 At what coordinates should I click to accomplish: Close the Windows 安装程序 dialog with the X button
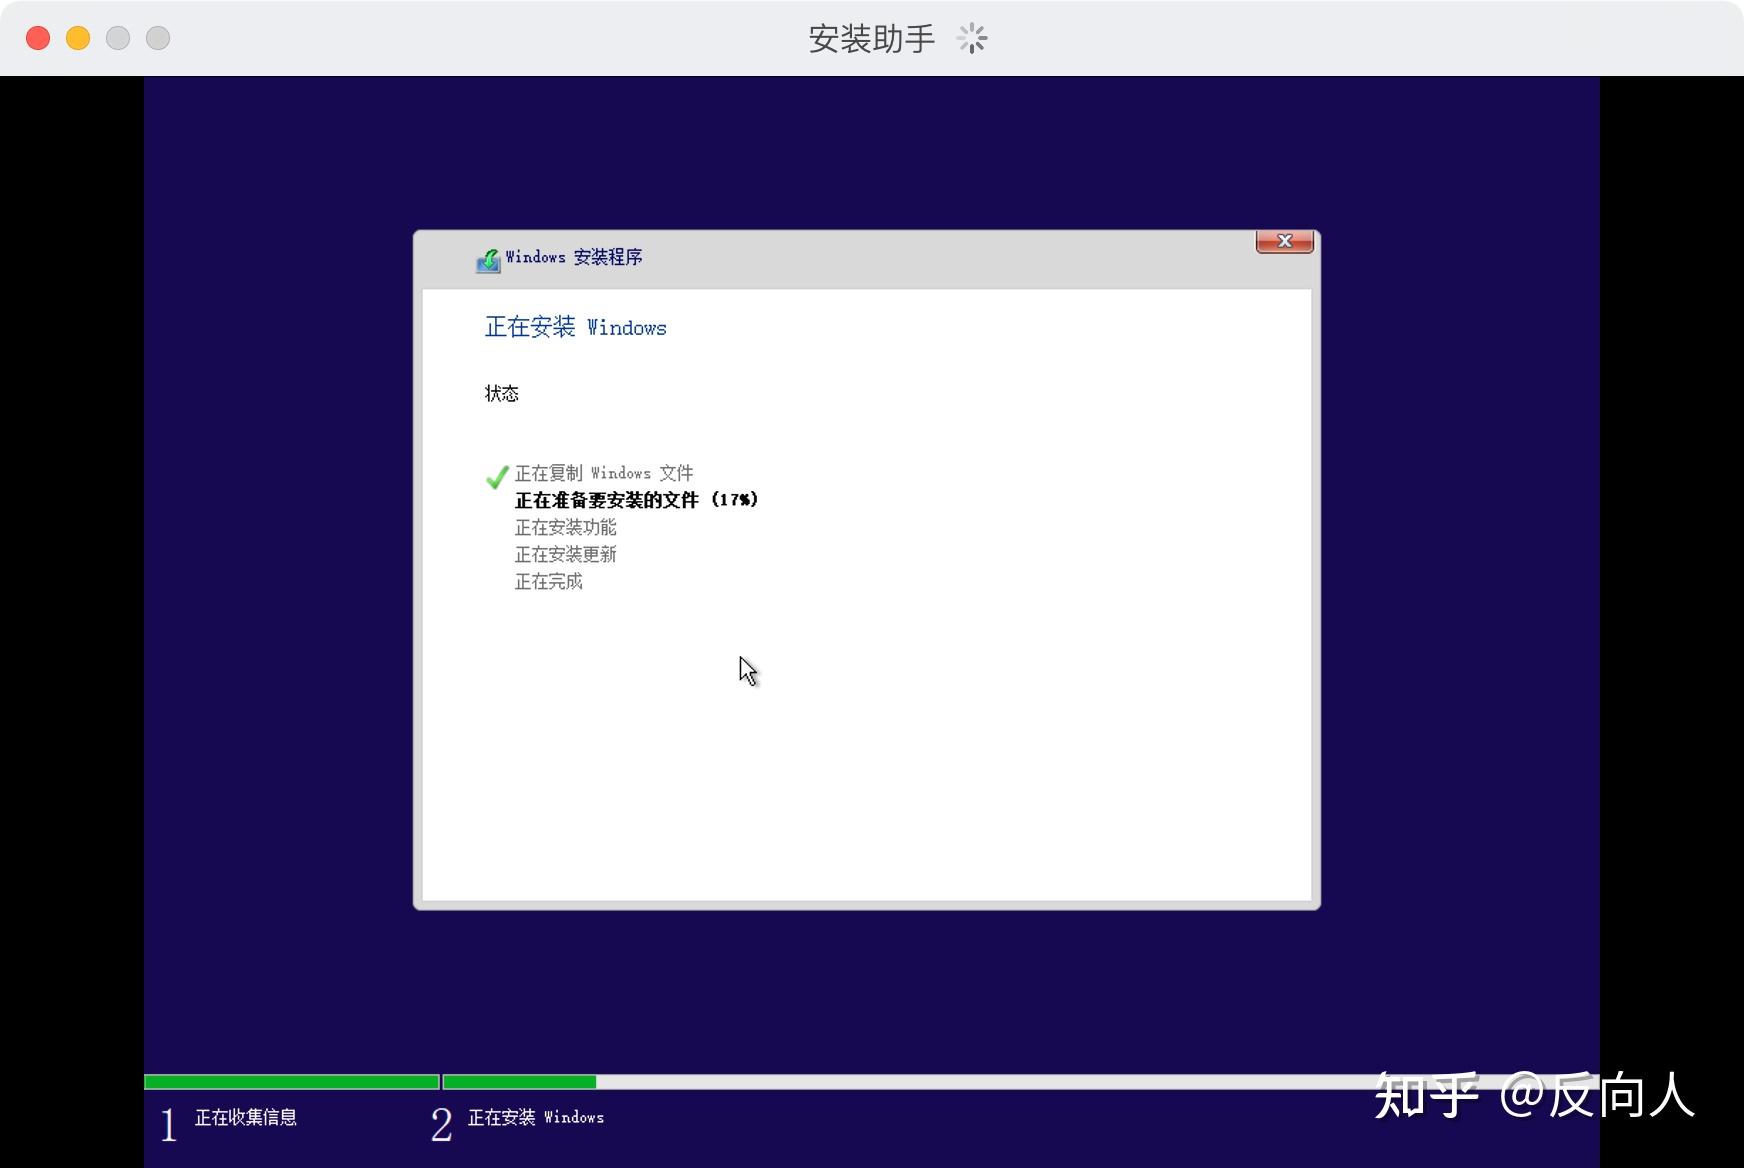[1284, 242]
